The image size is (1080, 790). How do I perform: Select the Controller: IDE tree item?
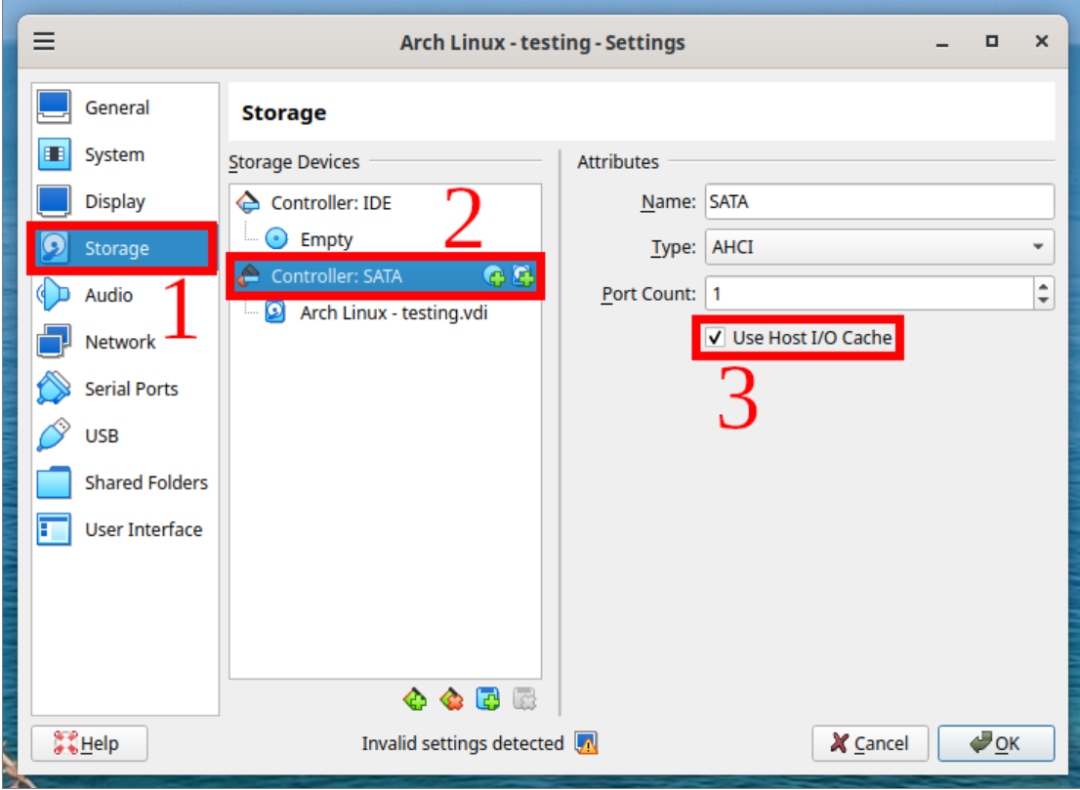330,203
